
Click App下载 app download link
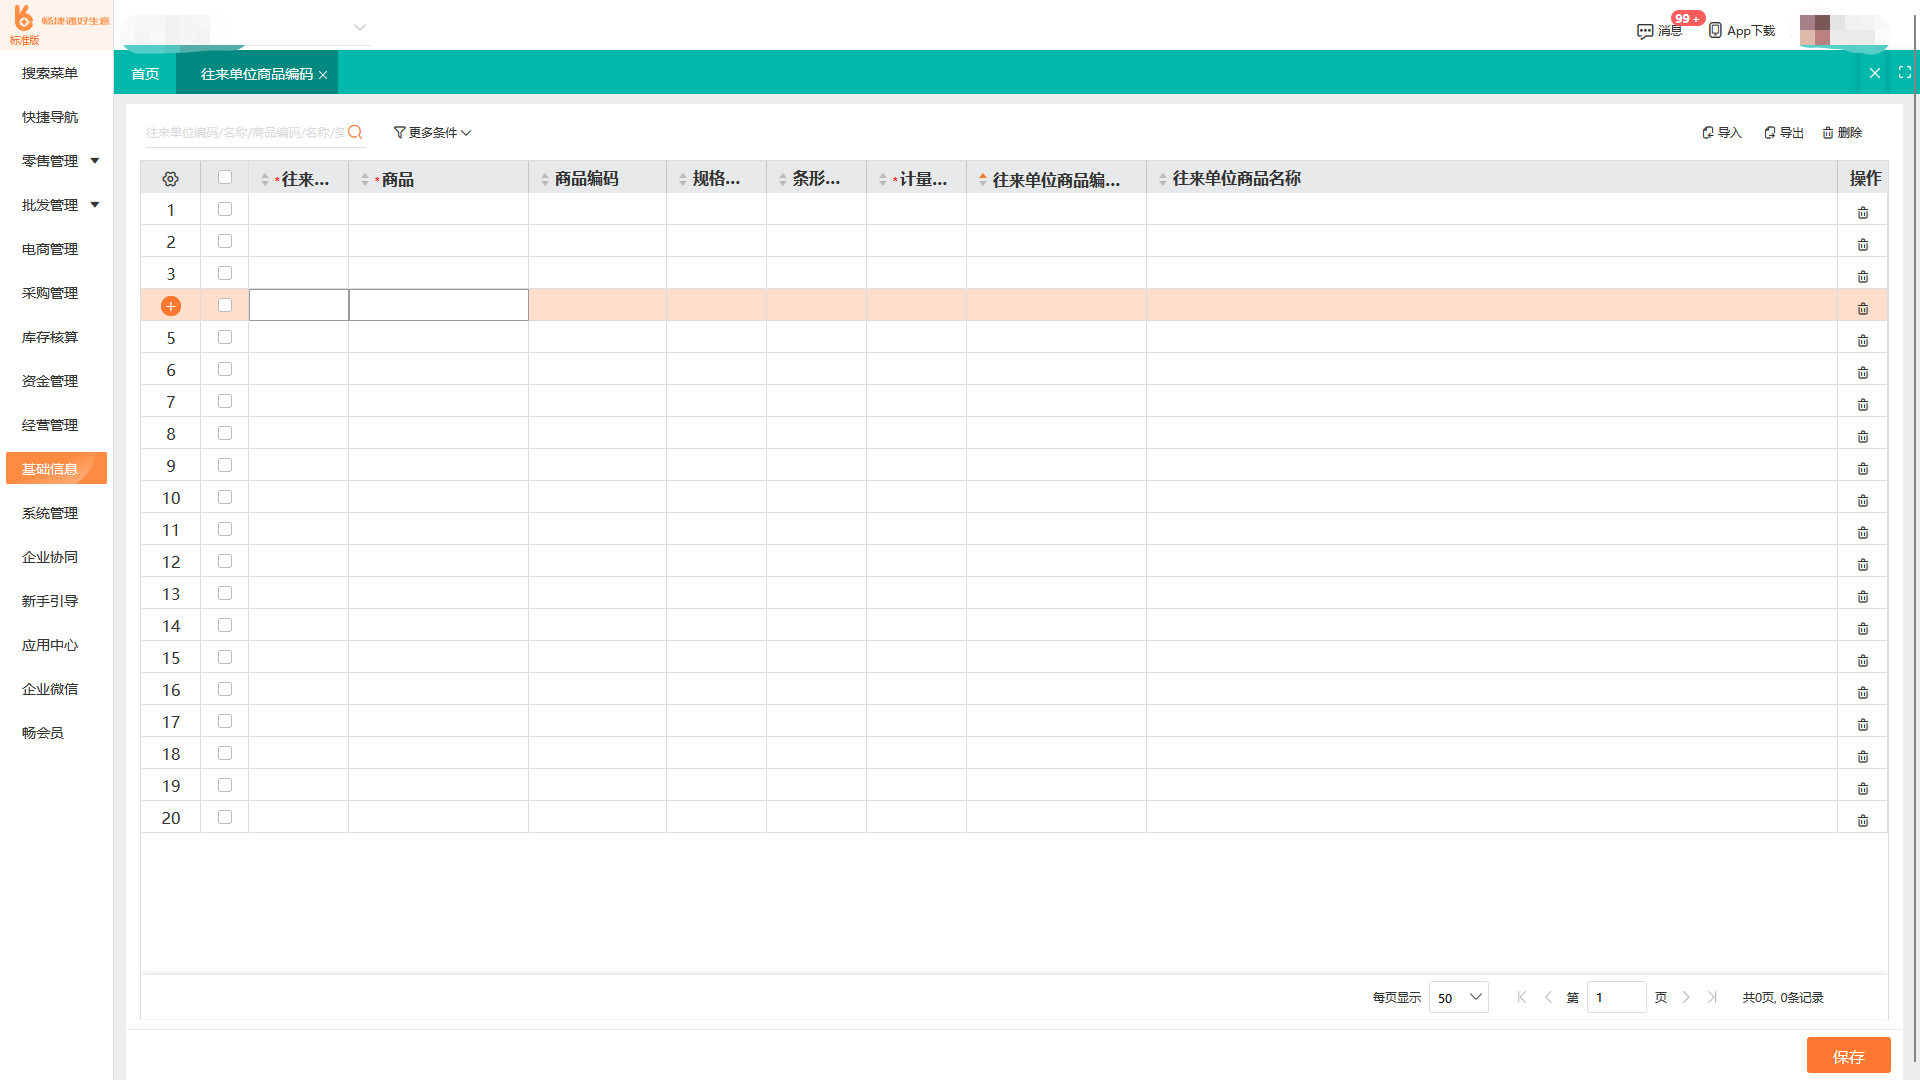[x=1743, y=29]
